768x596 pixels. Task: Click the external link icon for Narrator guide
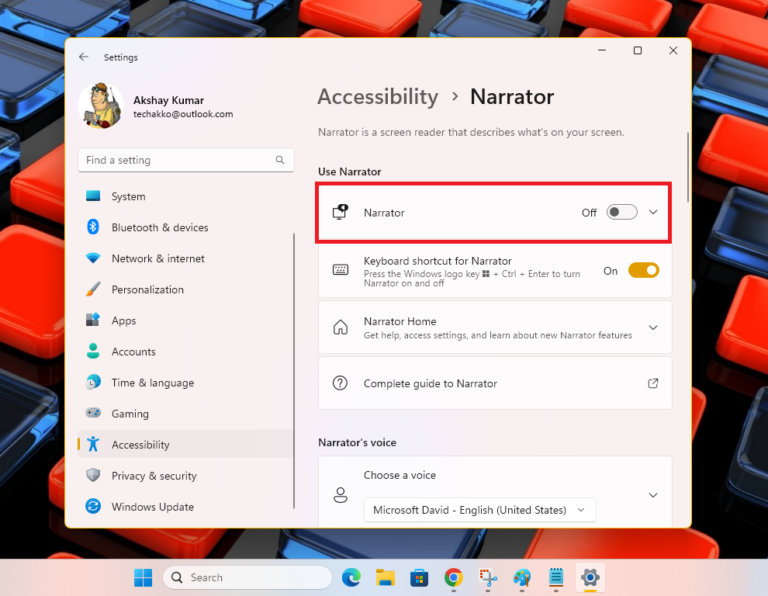tap(653, 383)
